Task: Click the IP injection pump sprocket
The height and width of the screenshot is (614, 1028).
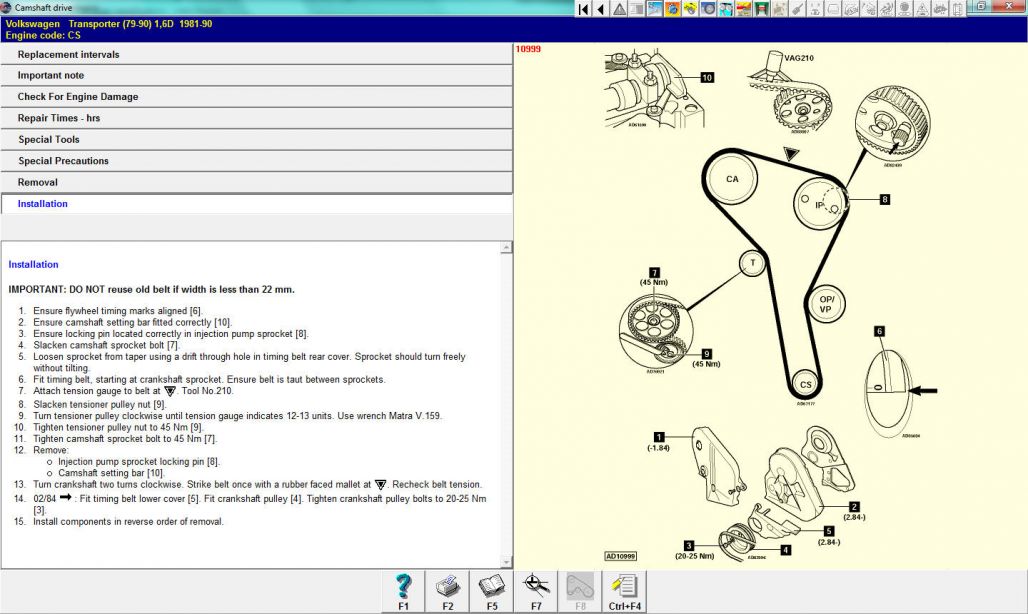Action: (x=819, y=205)
